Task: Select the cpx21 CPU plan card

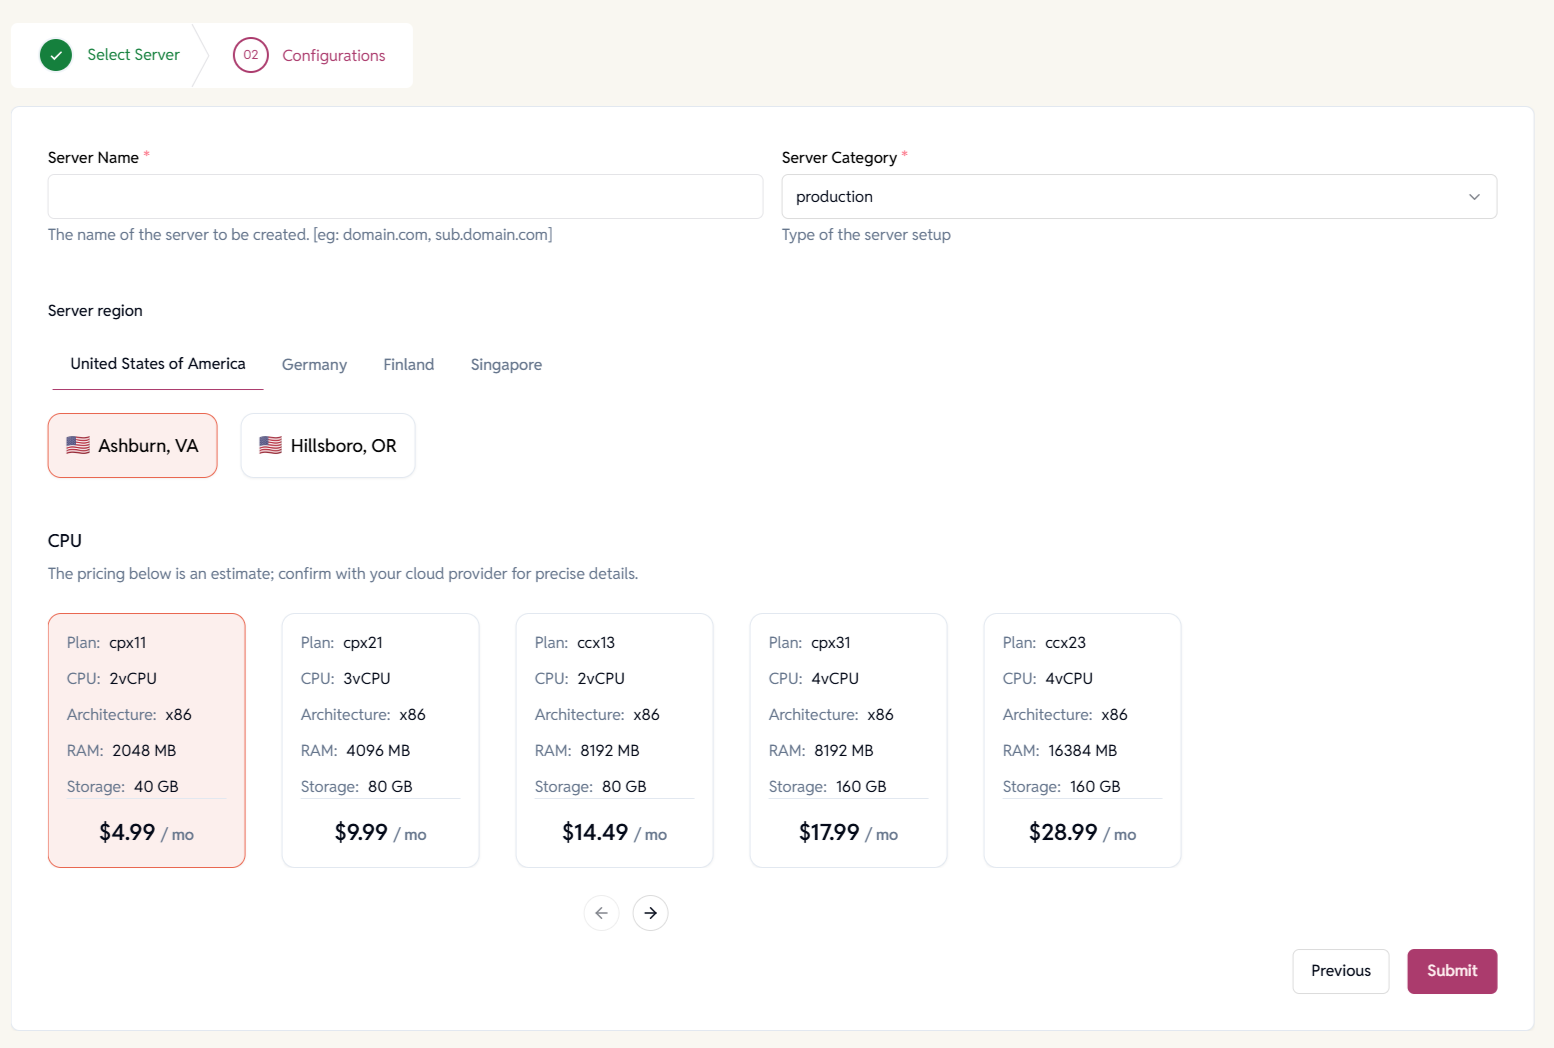Action: (x=380, y=740)
